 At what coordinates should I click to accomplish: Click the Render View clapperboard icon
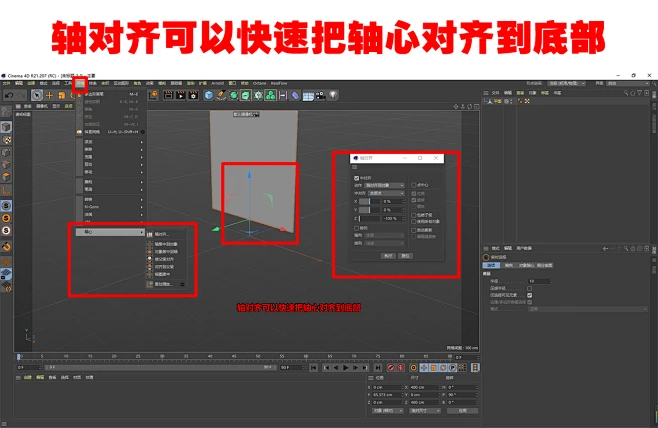point(169,95)
